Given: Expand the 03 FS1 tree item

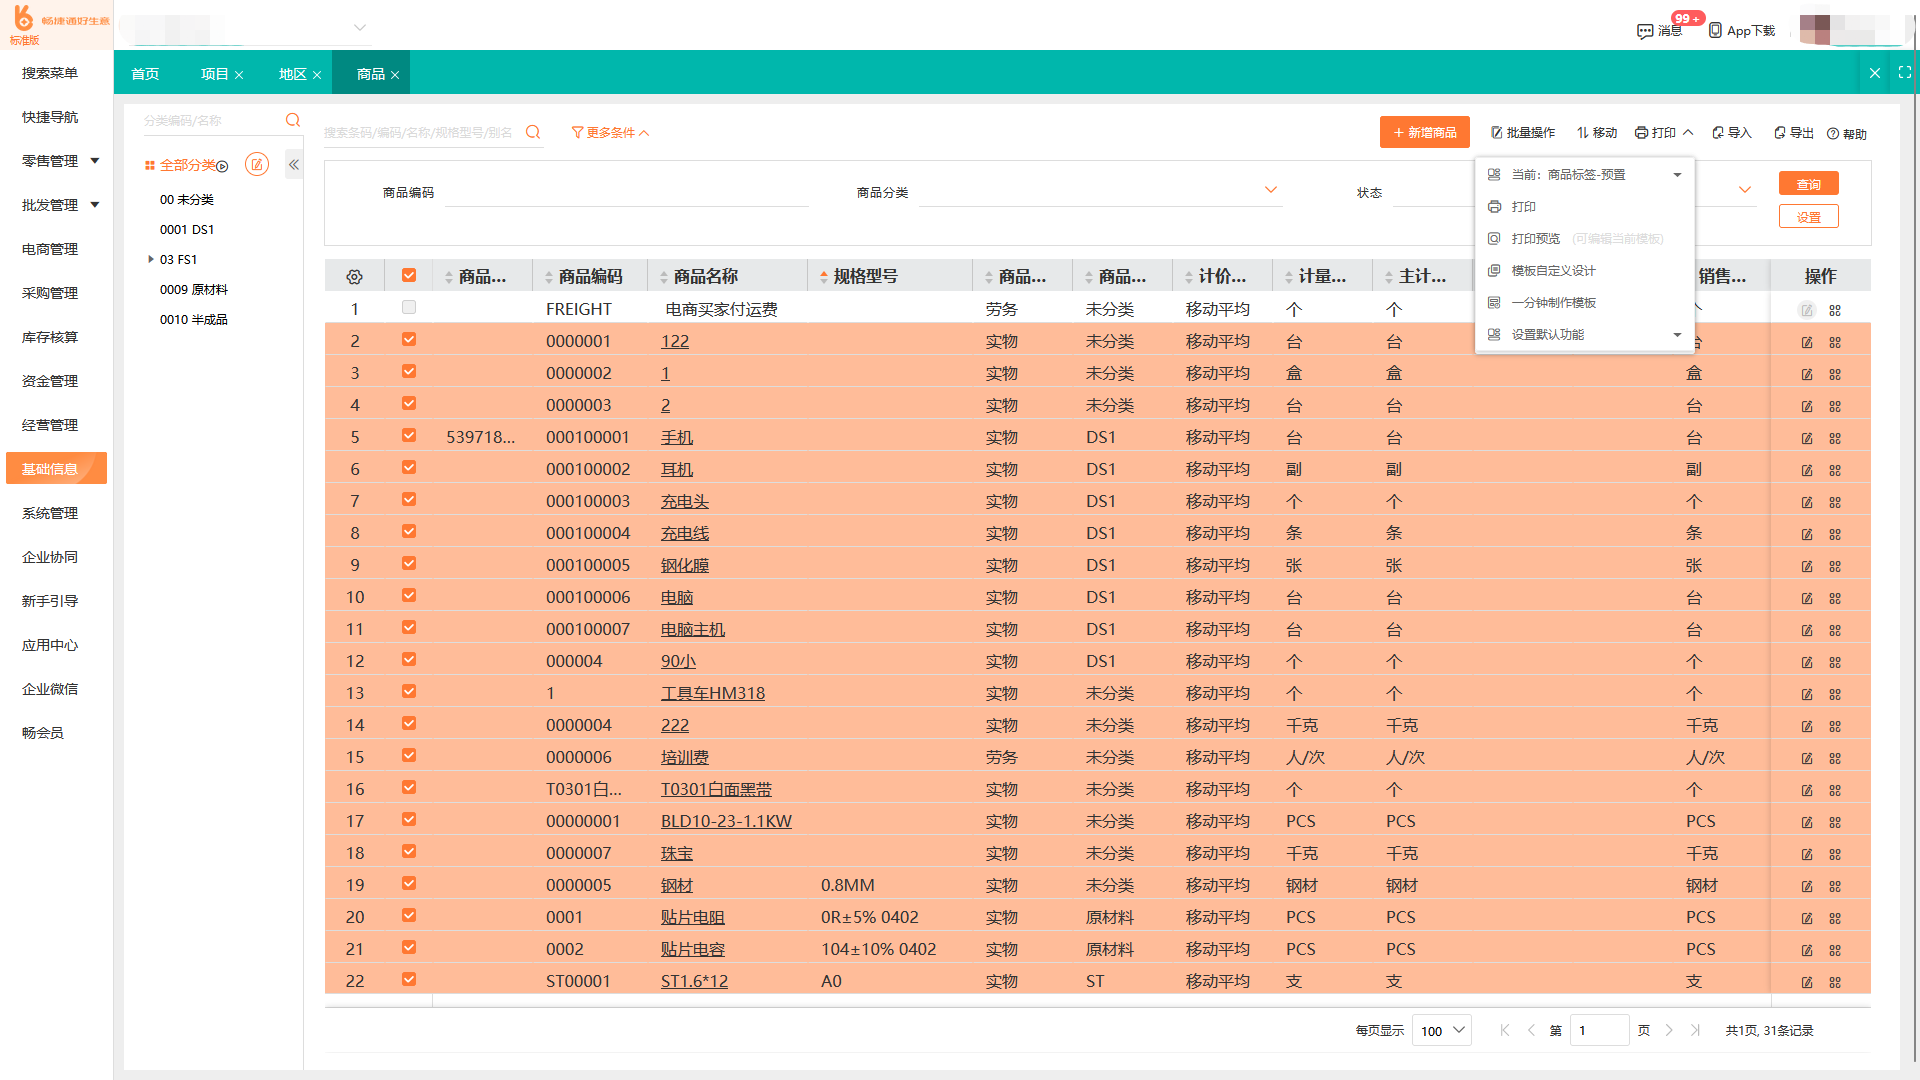Looking at the screenshot, I should tap(150, 258).
